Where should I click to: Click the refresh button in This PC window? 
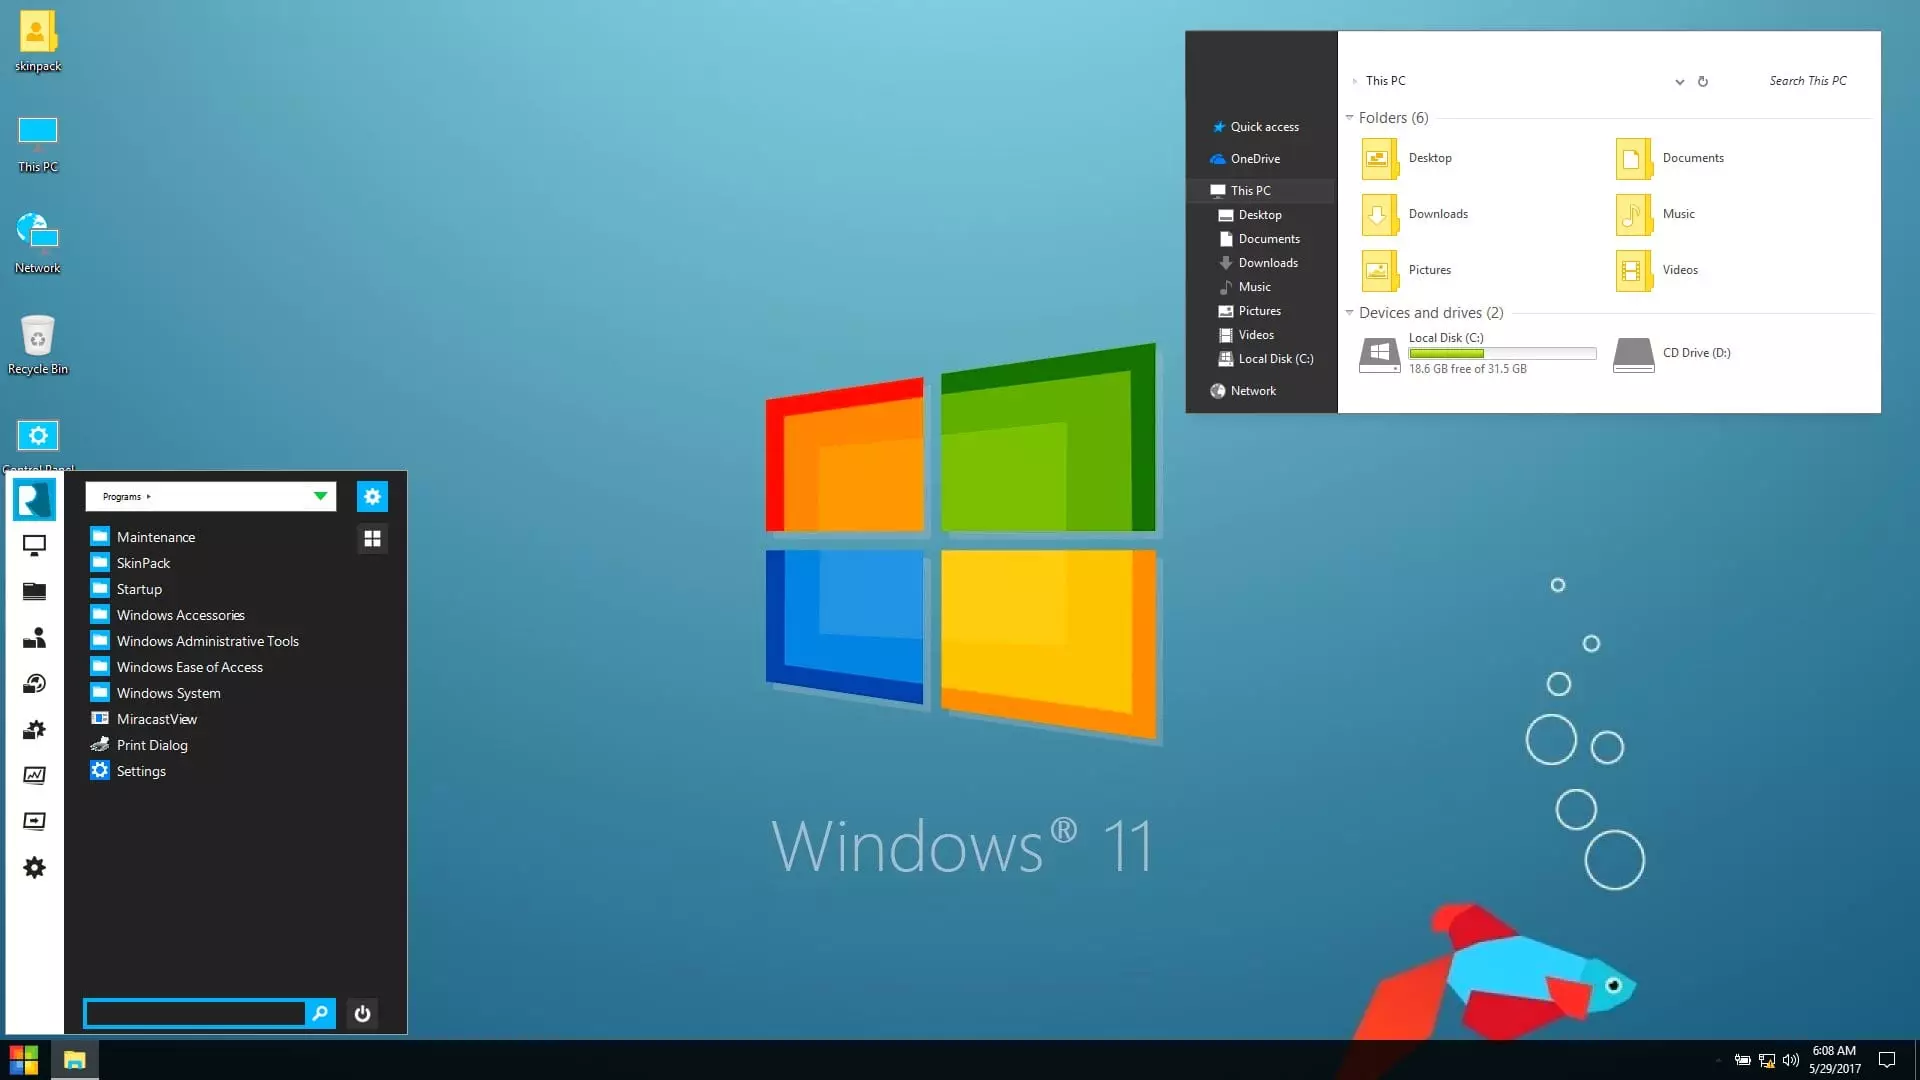[1702, 80]
